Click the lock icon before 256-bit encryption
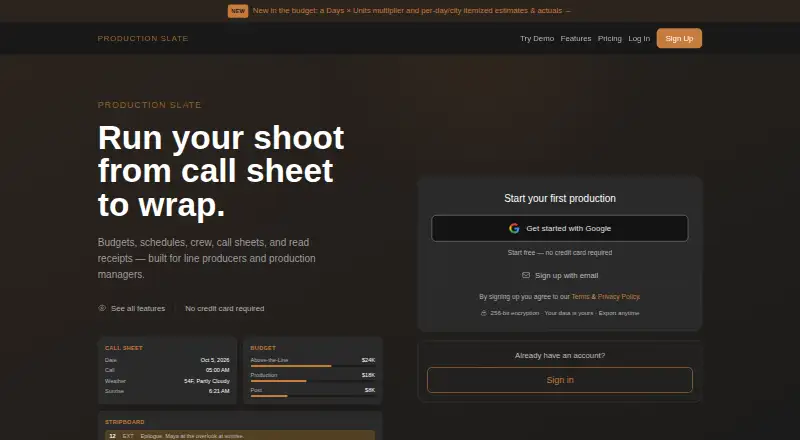Image resolution: width=800 pixels, height=440 pixels. click(x=484, y=313)
